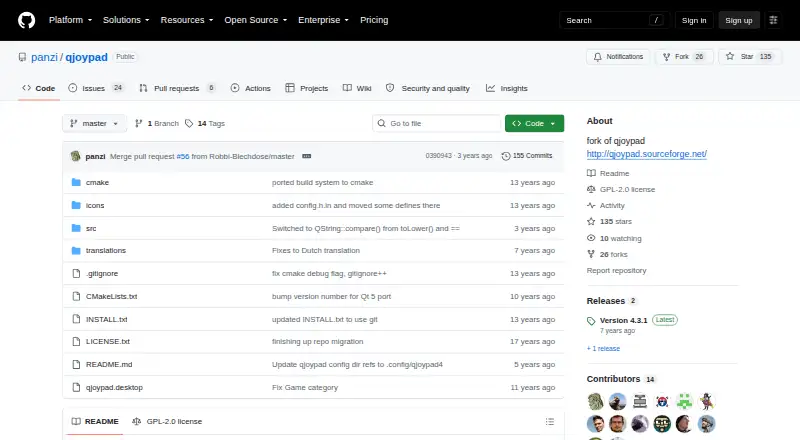View the 135 stars link
The image size is (800, 440).
coord(610,221)
